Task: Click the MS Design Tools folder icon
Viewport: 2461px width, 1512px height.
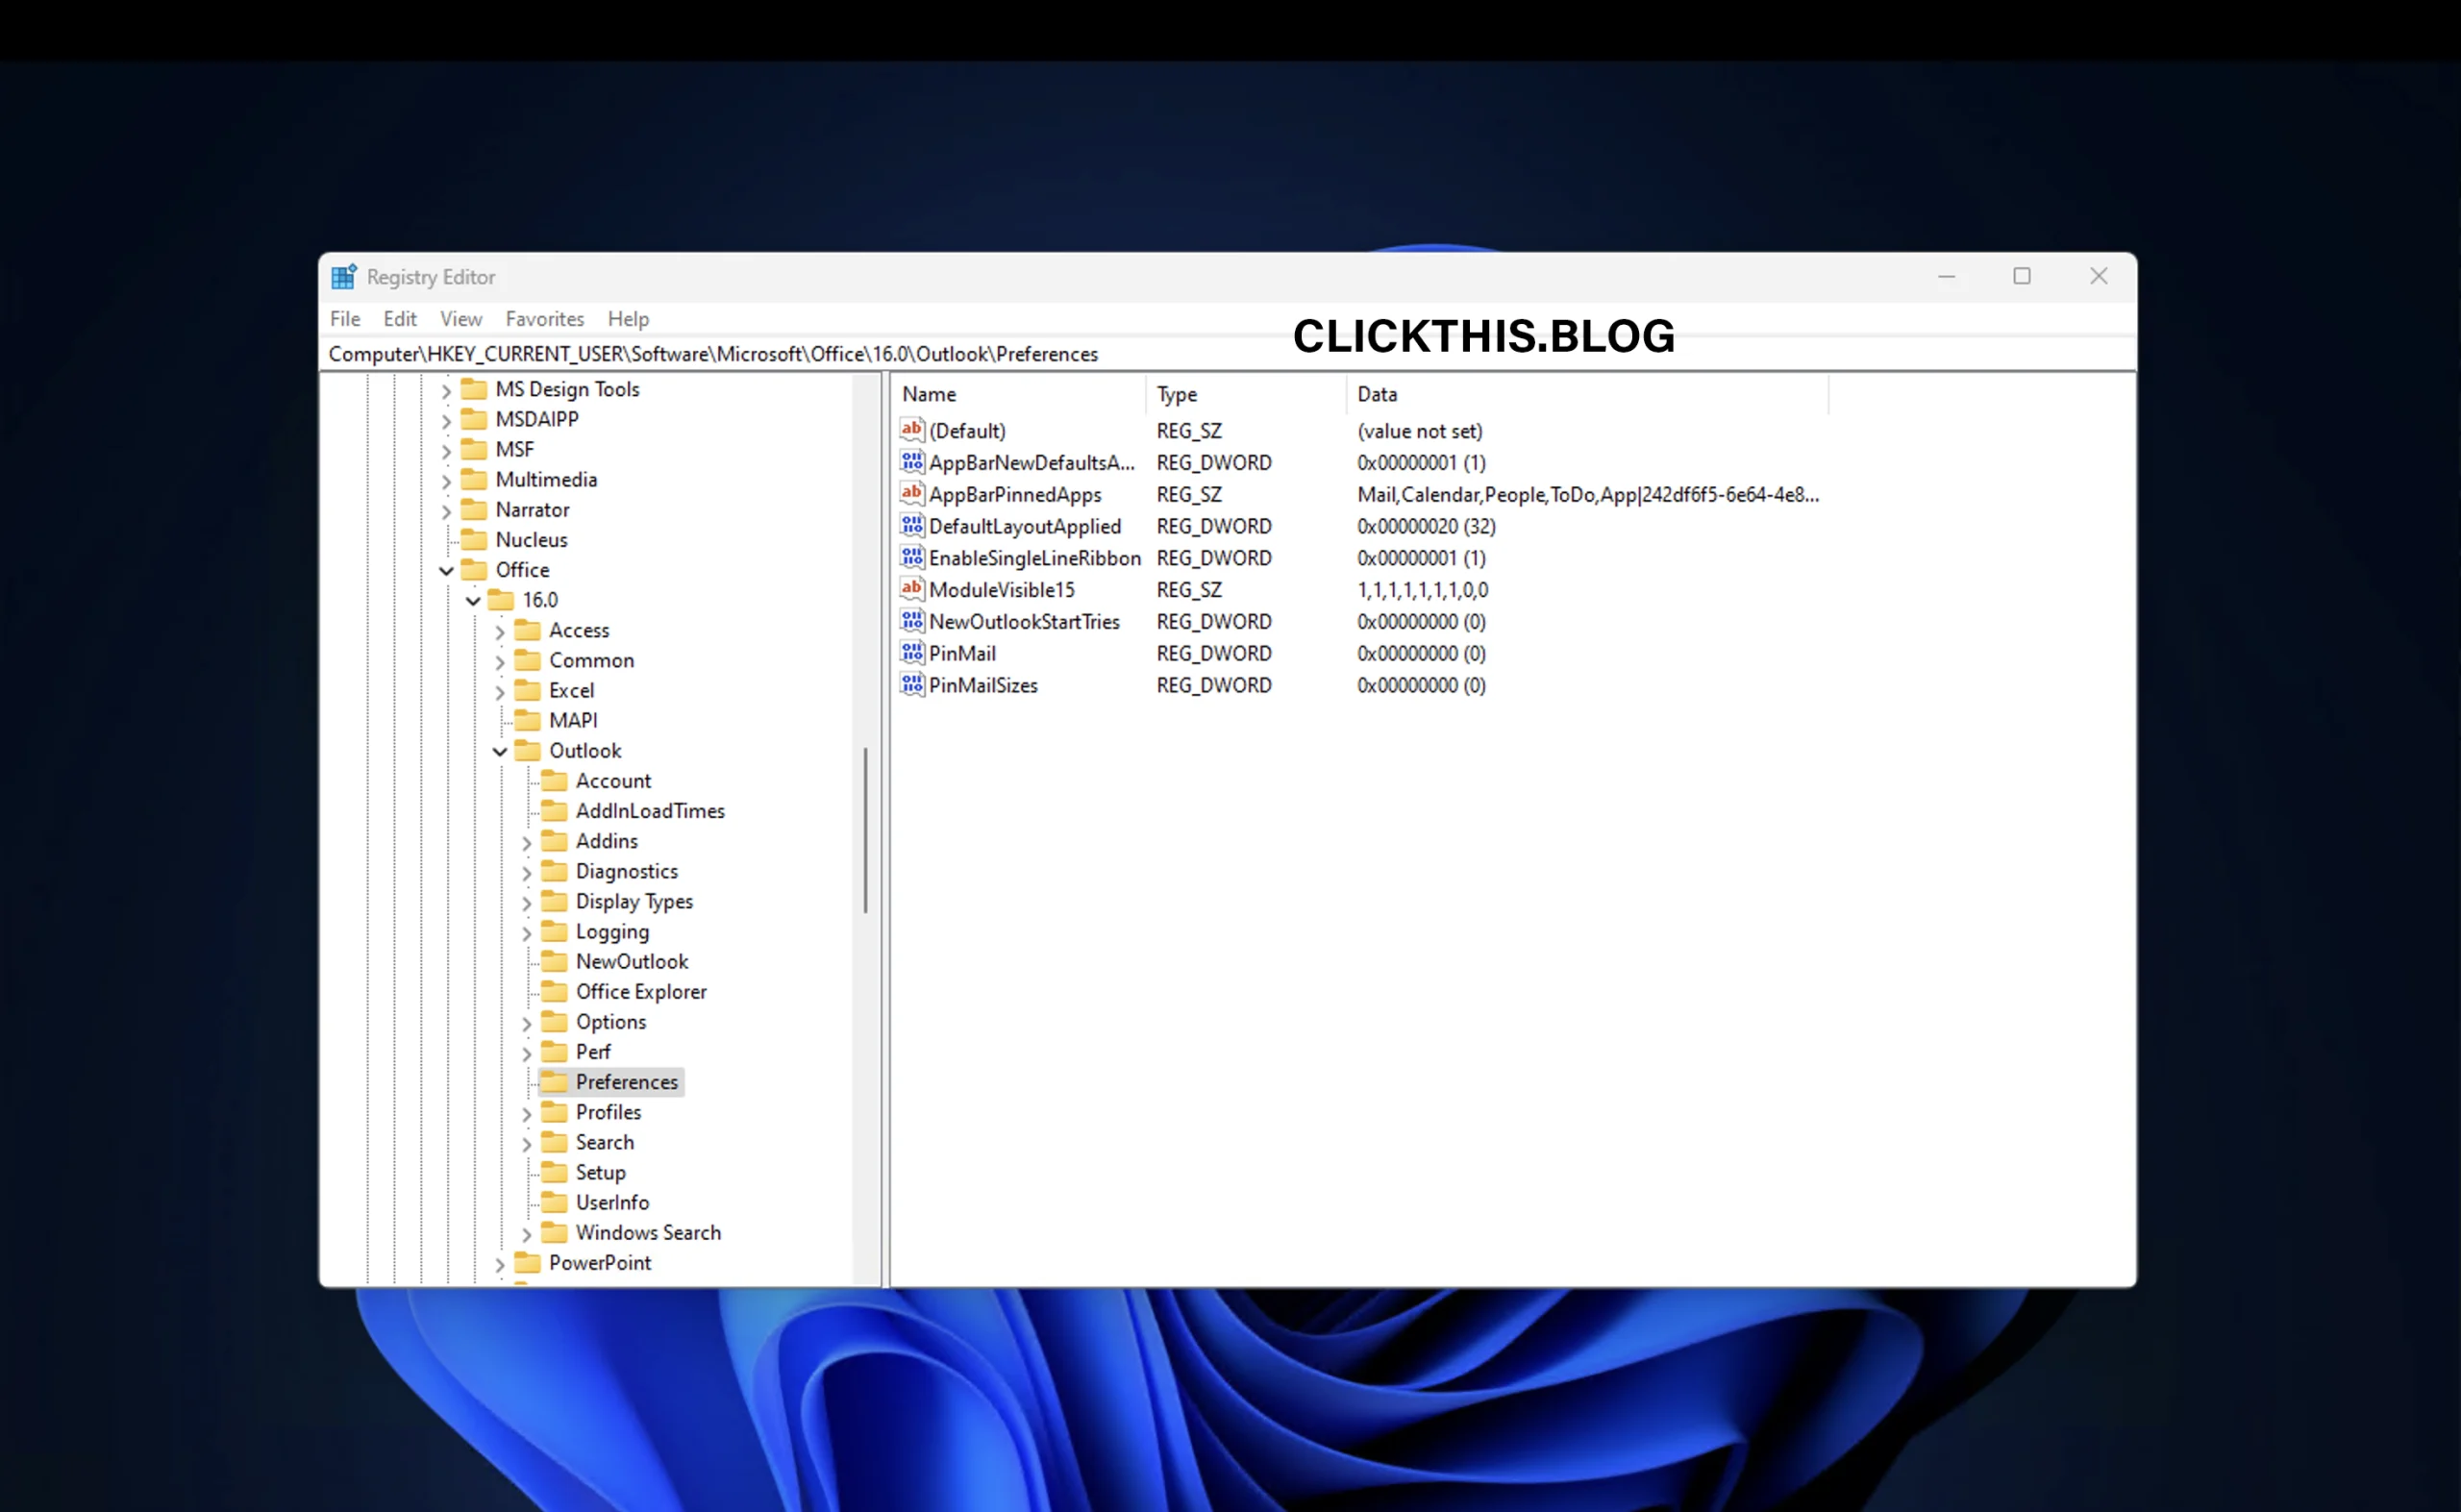Action: click(474, 389)
